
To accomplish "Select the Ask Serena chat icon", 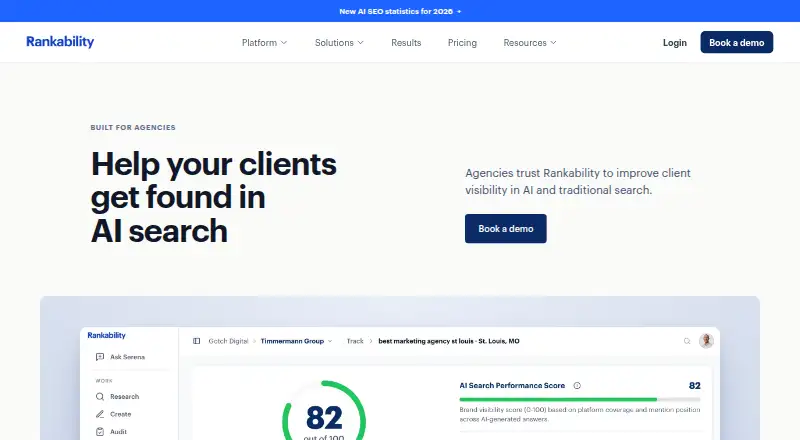I will point(100,357).
